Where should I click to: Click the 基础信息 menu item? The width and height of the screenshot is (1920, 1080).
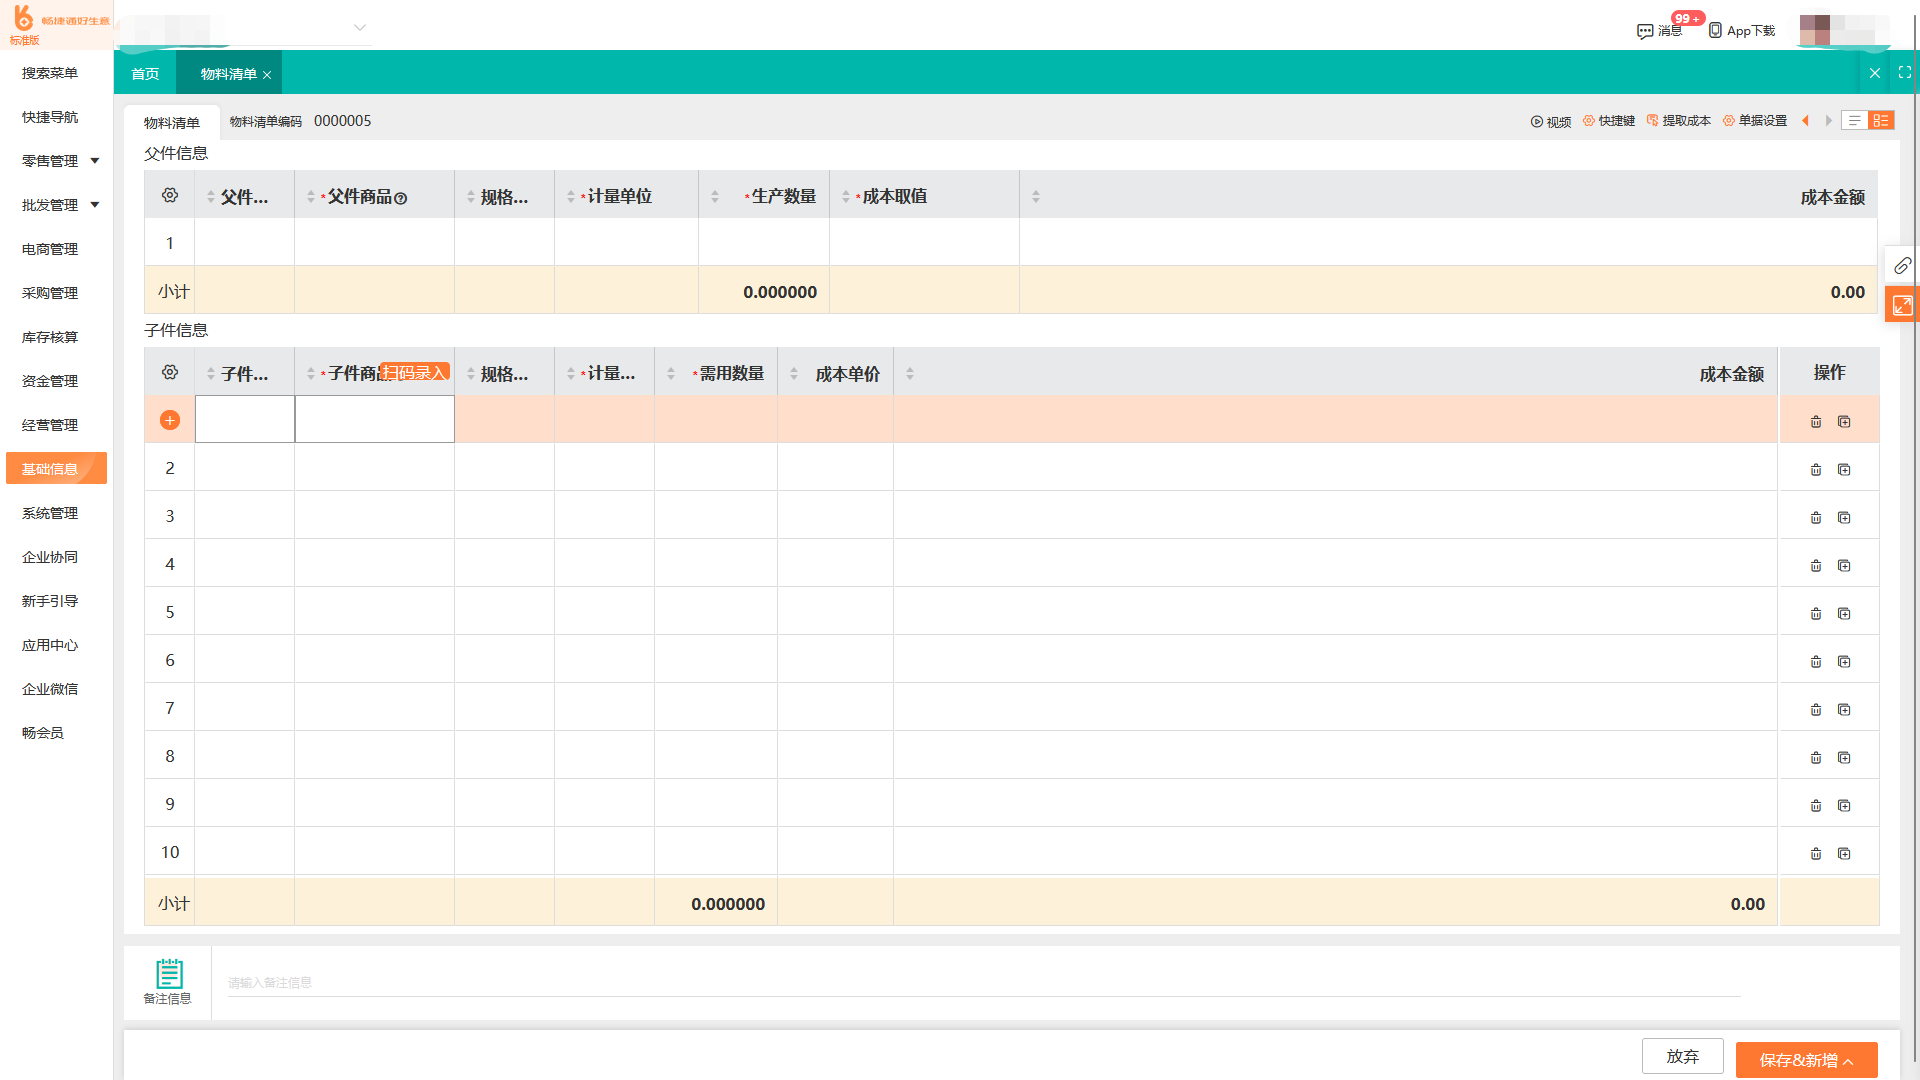click(51, 468)
